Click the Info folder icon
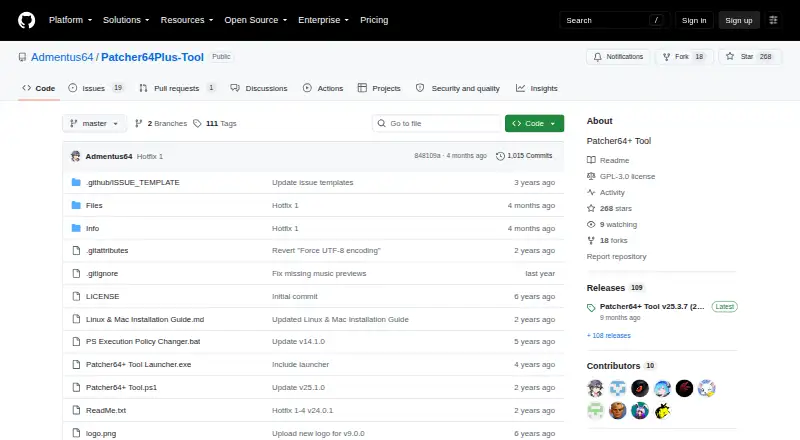This screenshot has height=440, width=800. pos(76,228)
